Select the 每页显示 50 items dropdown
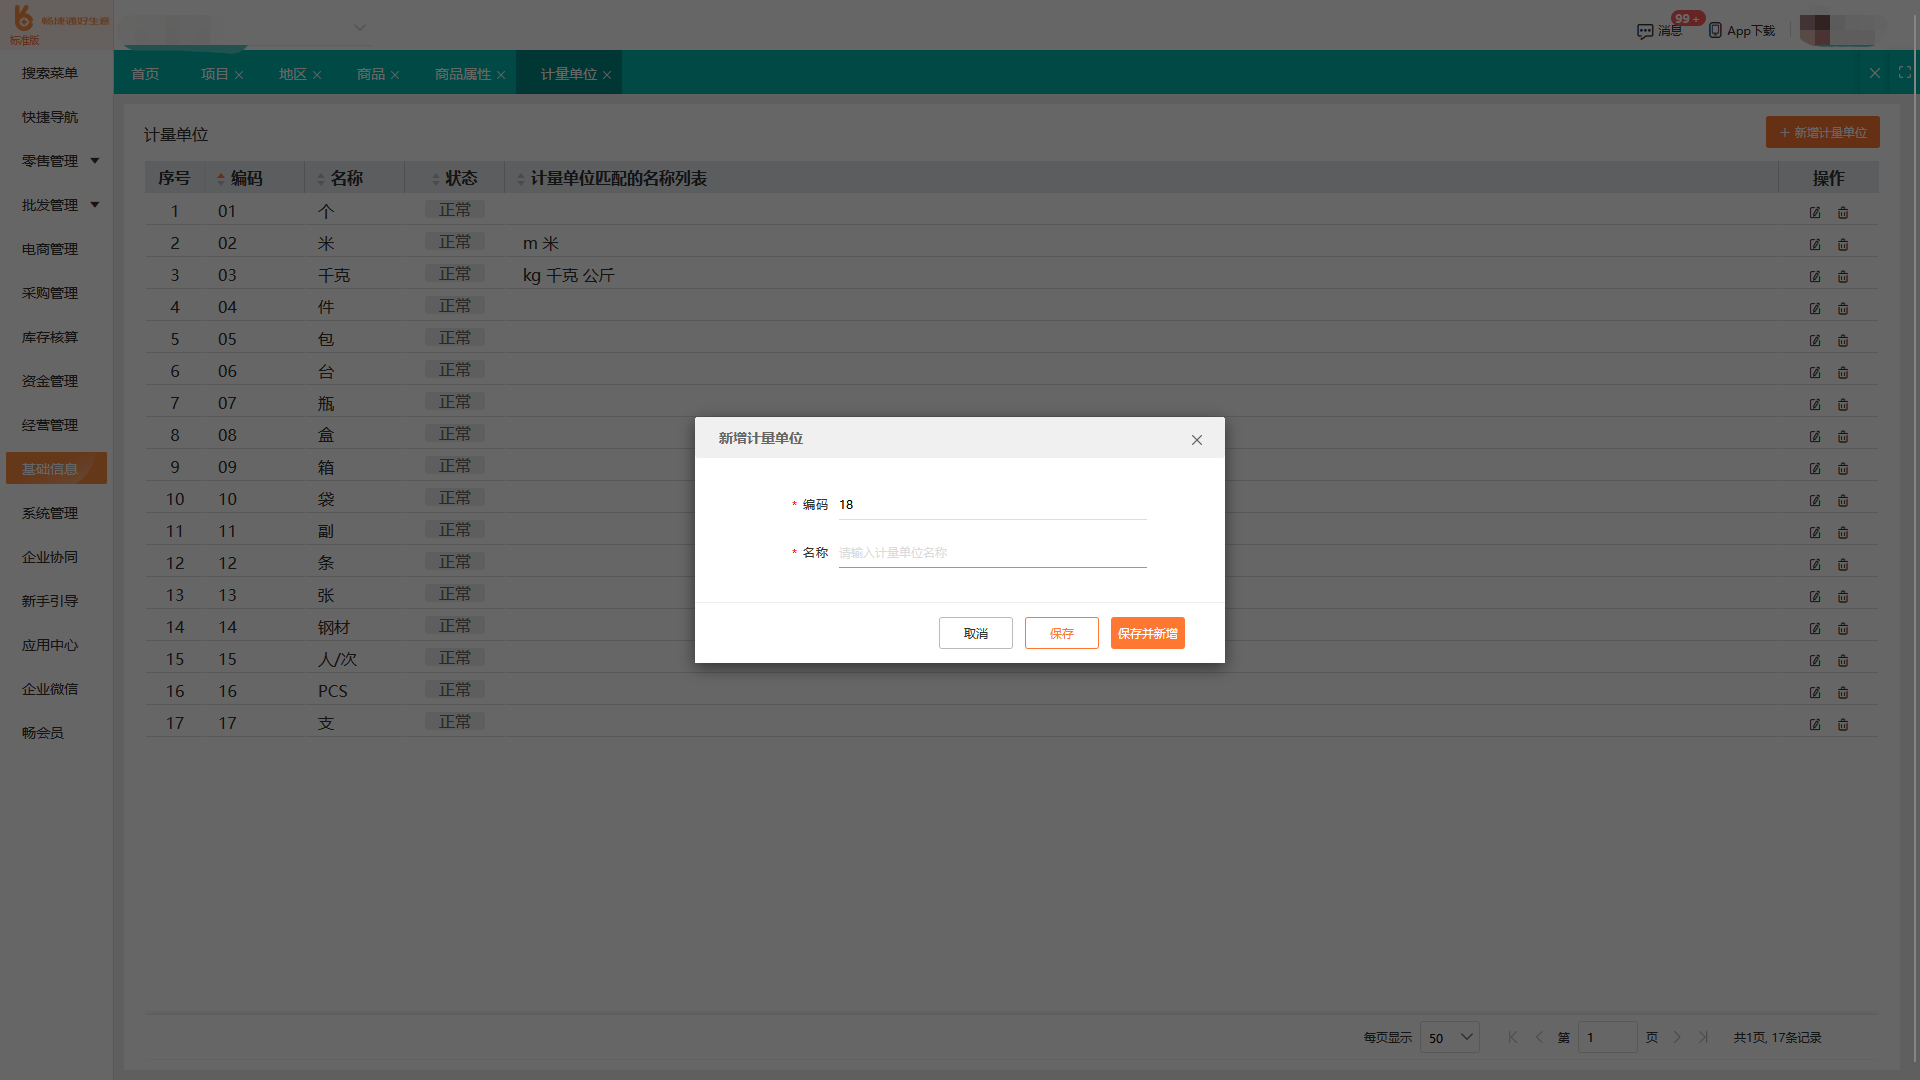Screen dimensions: 1920x1080 pos(1449,1038)
